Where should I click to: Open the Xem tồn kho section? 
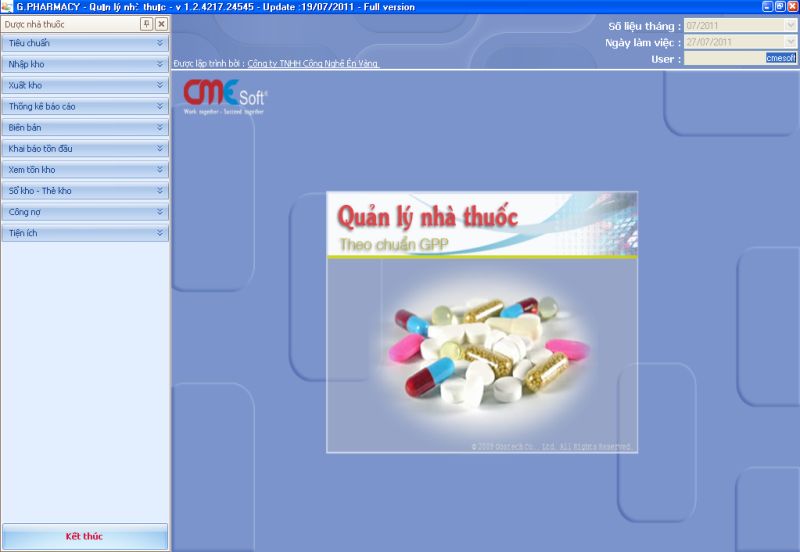(84, 170)
